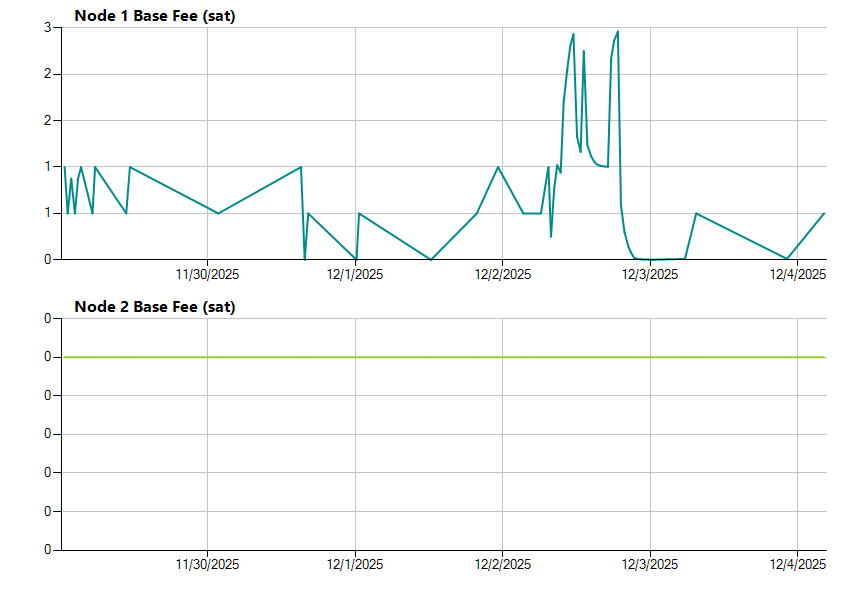Click 12/2/2025 axis label under Node 1 chart
The width and height of the screenshot is (860, 600).
tap(502, 274)
